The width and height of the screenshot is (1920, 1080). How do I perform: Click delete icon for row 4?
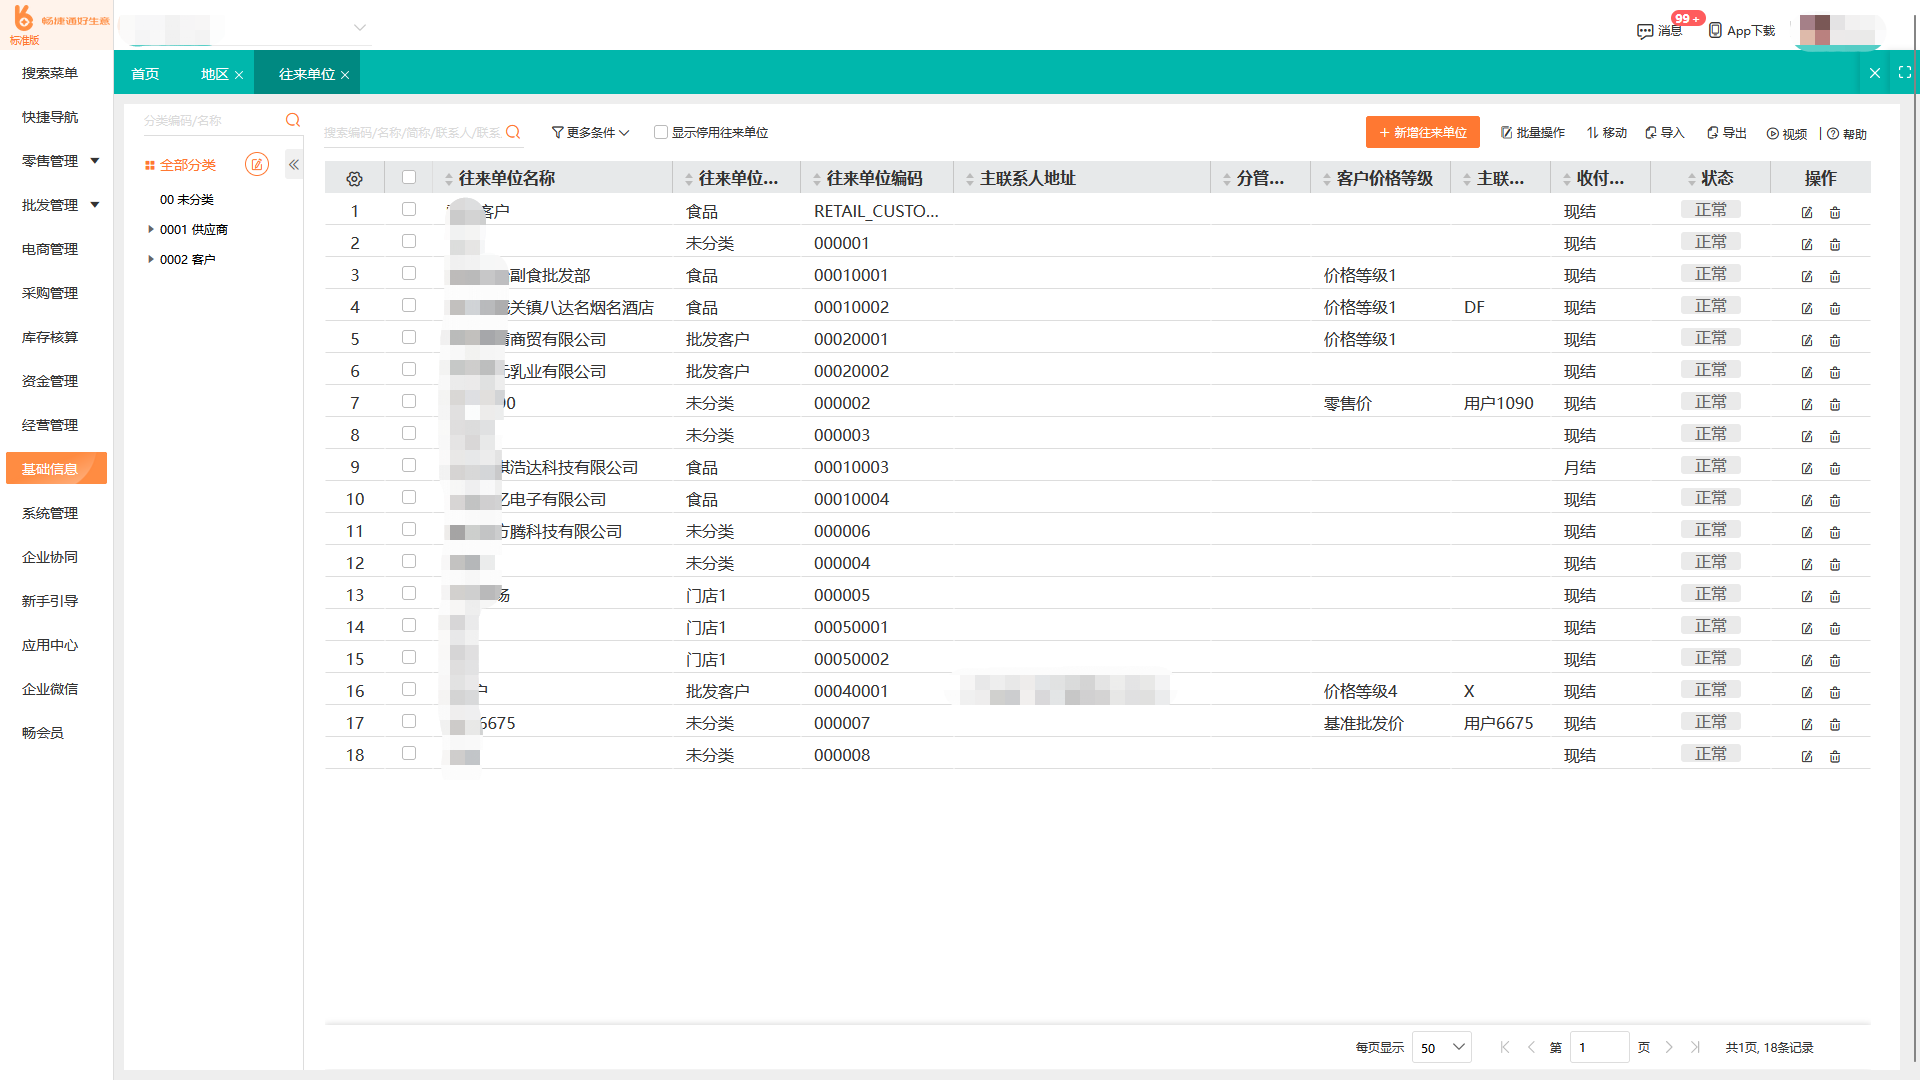[x=1836, y=307]
